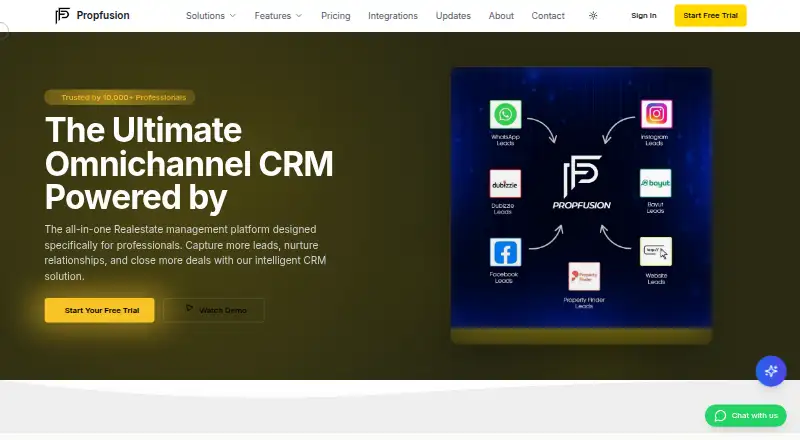Expand the Solutions dropdown menu

coord(211,16)
